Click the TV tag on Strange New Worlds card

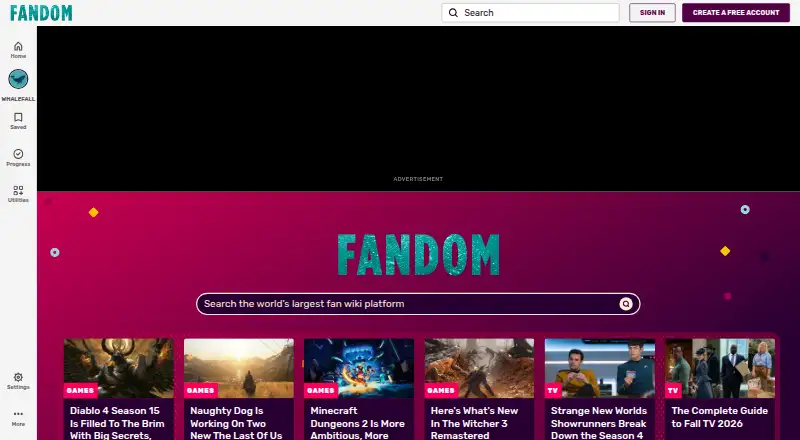coord(553,390)
